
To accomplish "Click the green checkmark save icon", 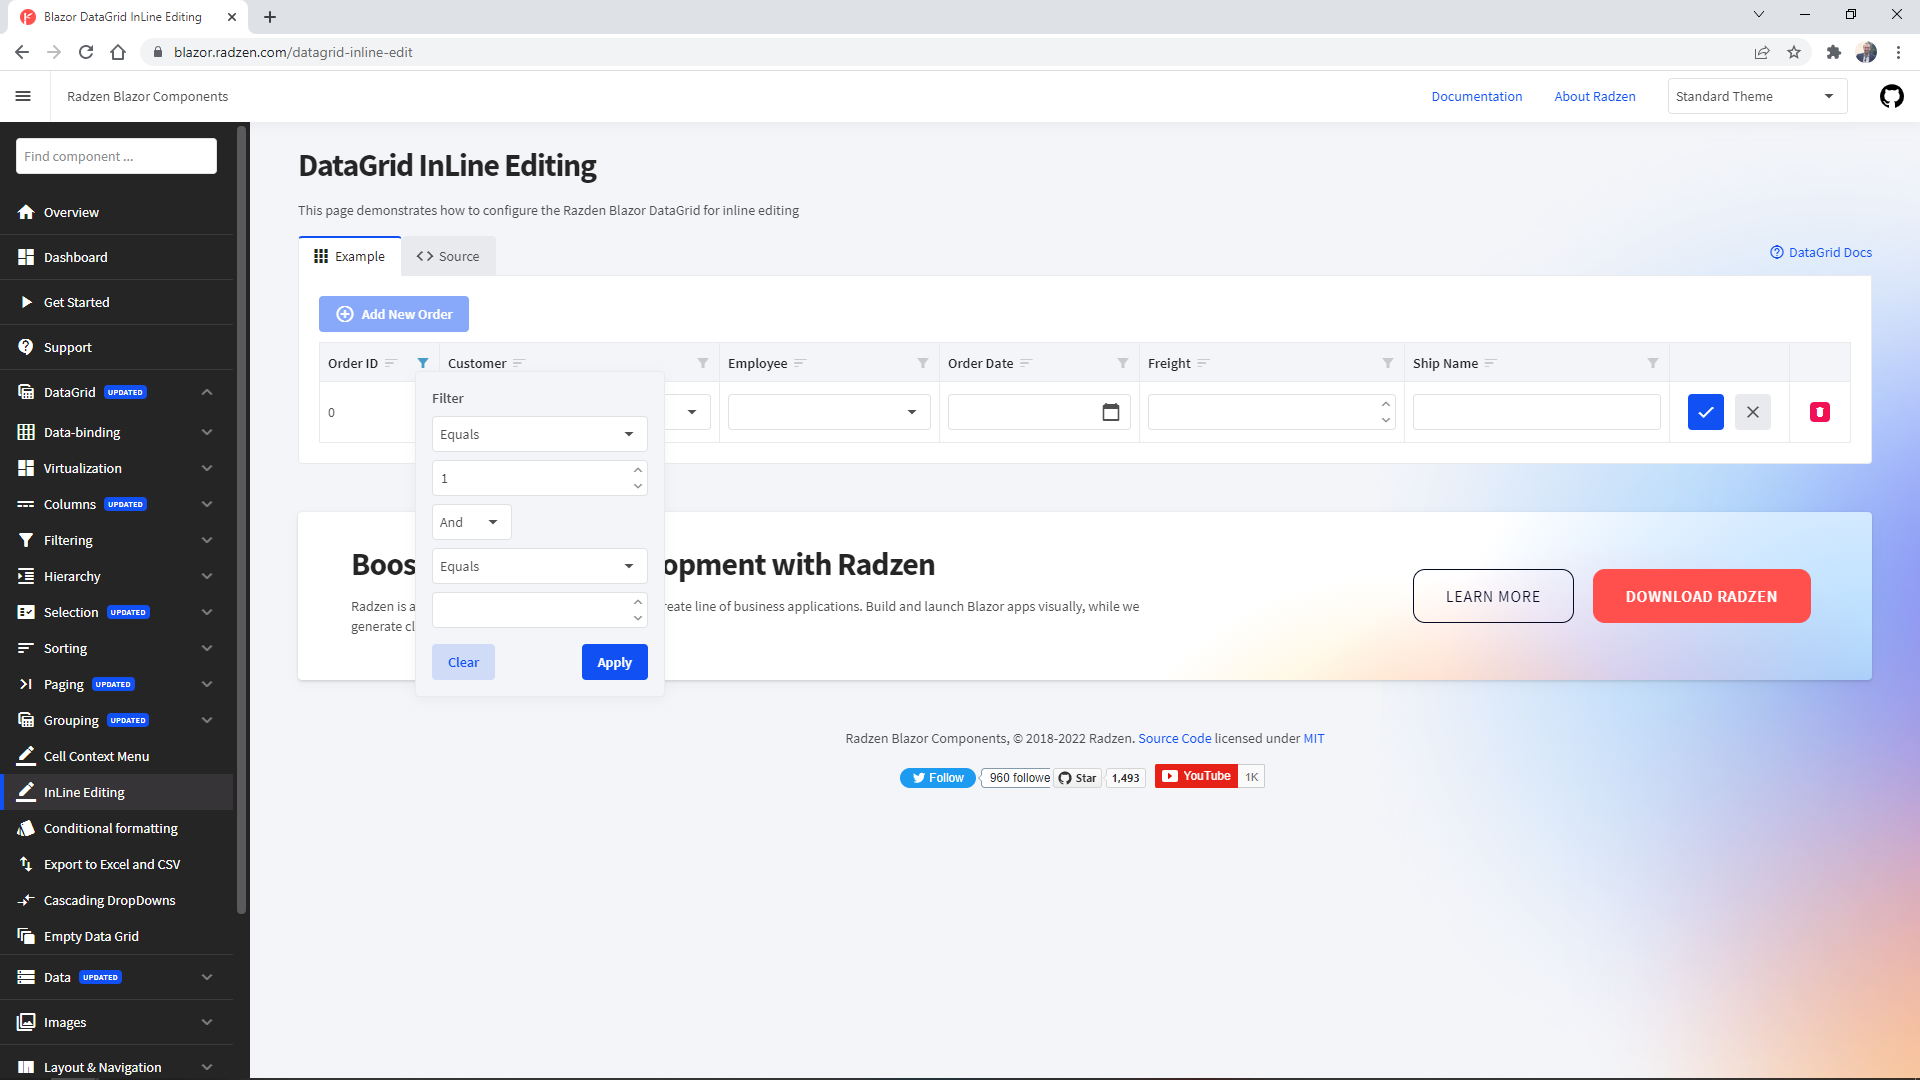I will pos(1705,411).
